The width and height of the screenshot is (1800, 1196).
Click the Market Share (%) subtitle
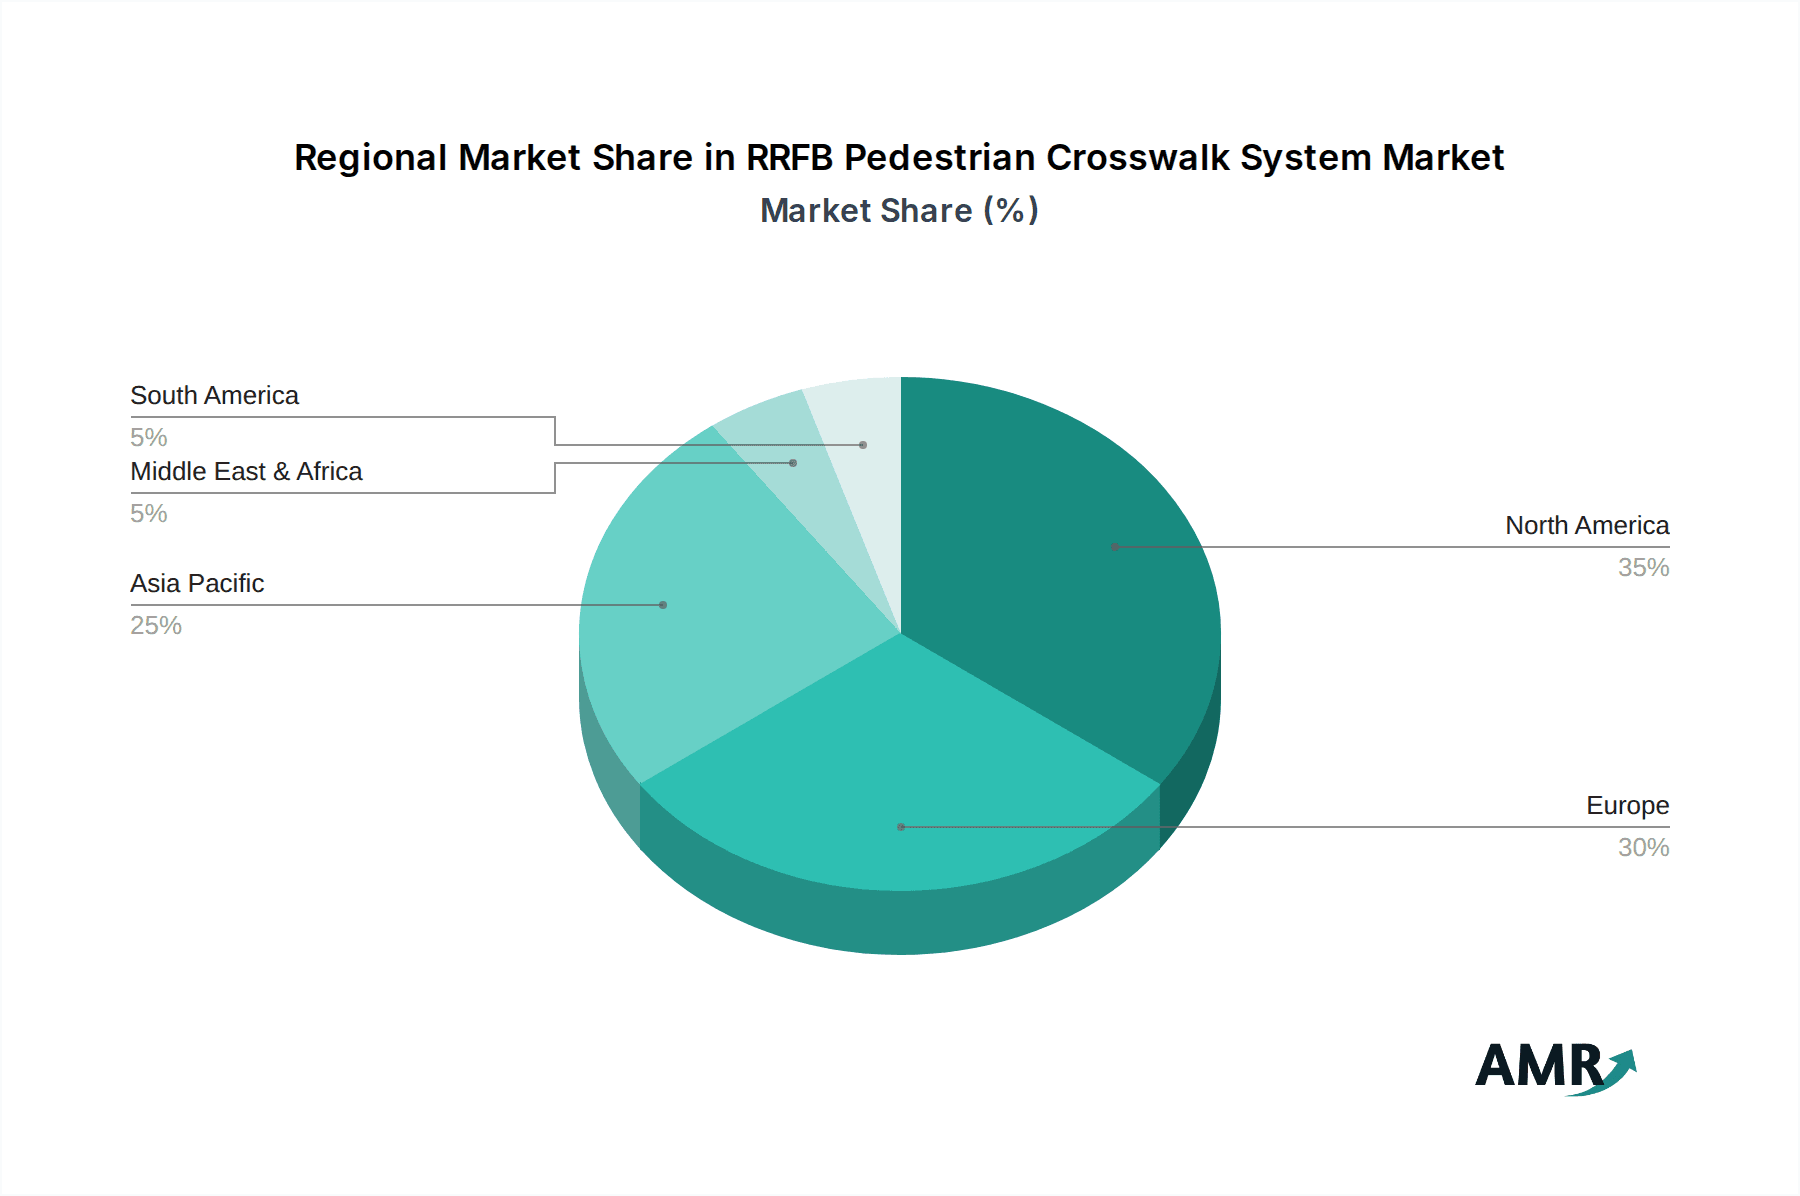pos(898,210)
